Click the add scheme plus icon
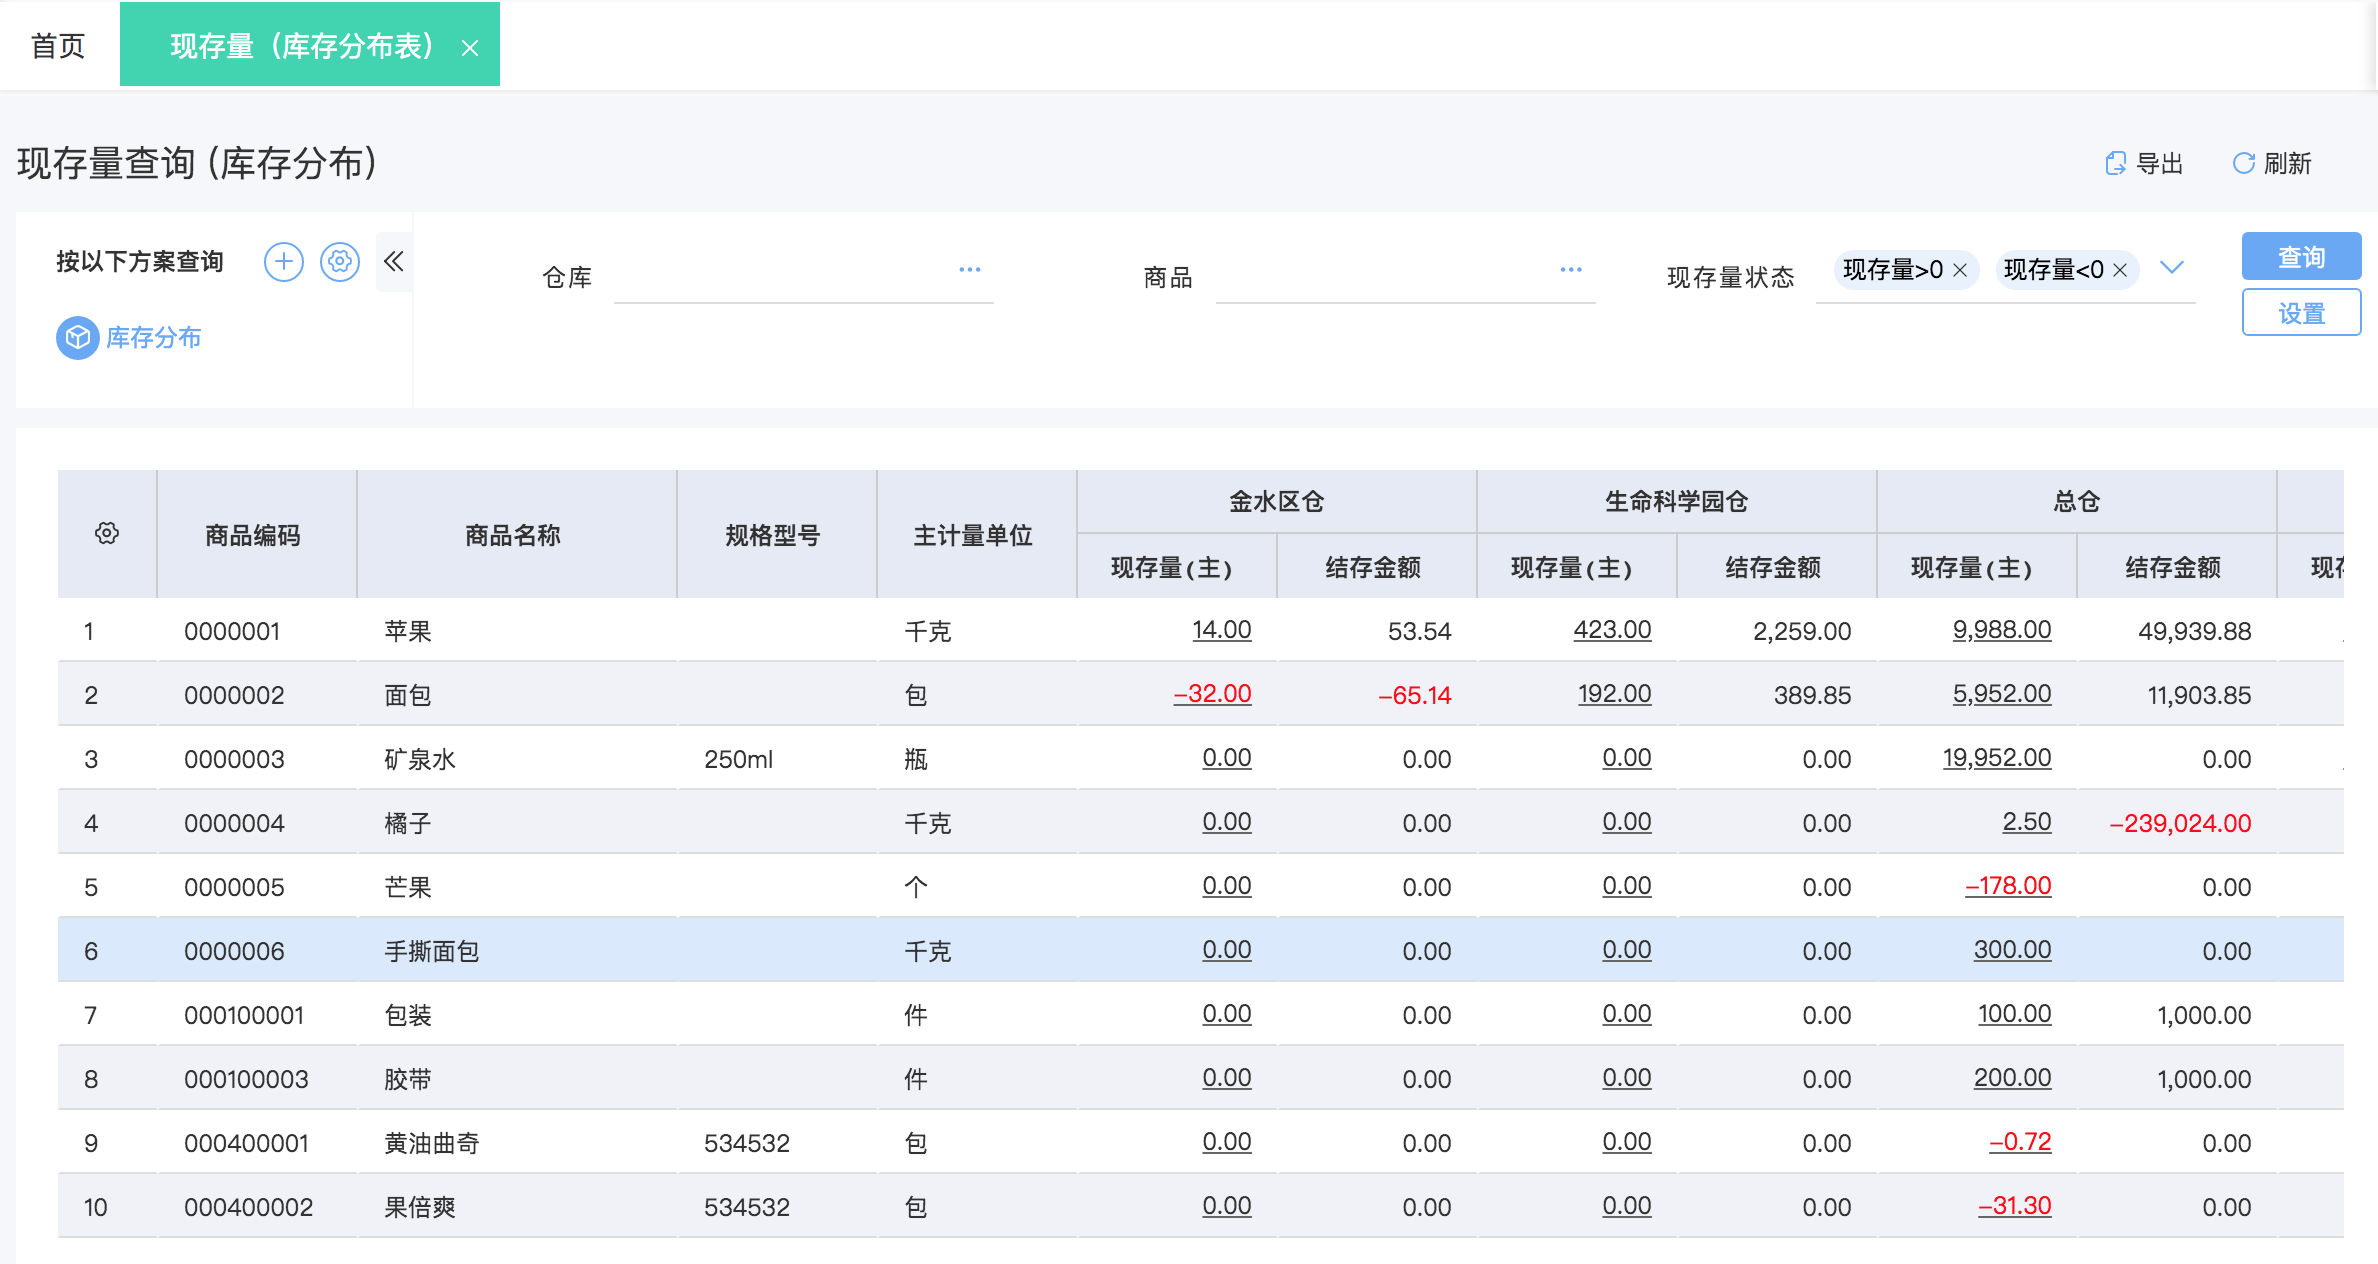This screenshot has width=2378, height=1264. click(x=283, y=263)
